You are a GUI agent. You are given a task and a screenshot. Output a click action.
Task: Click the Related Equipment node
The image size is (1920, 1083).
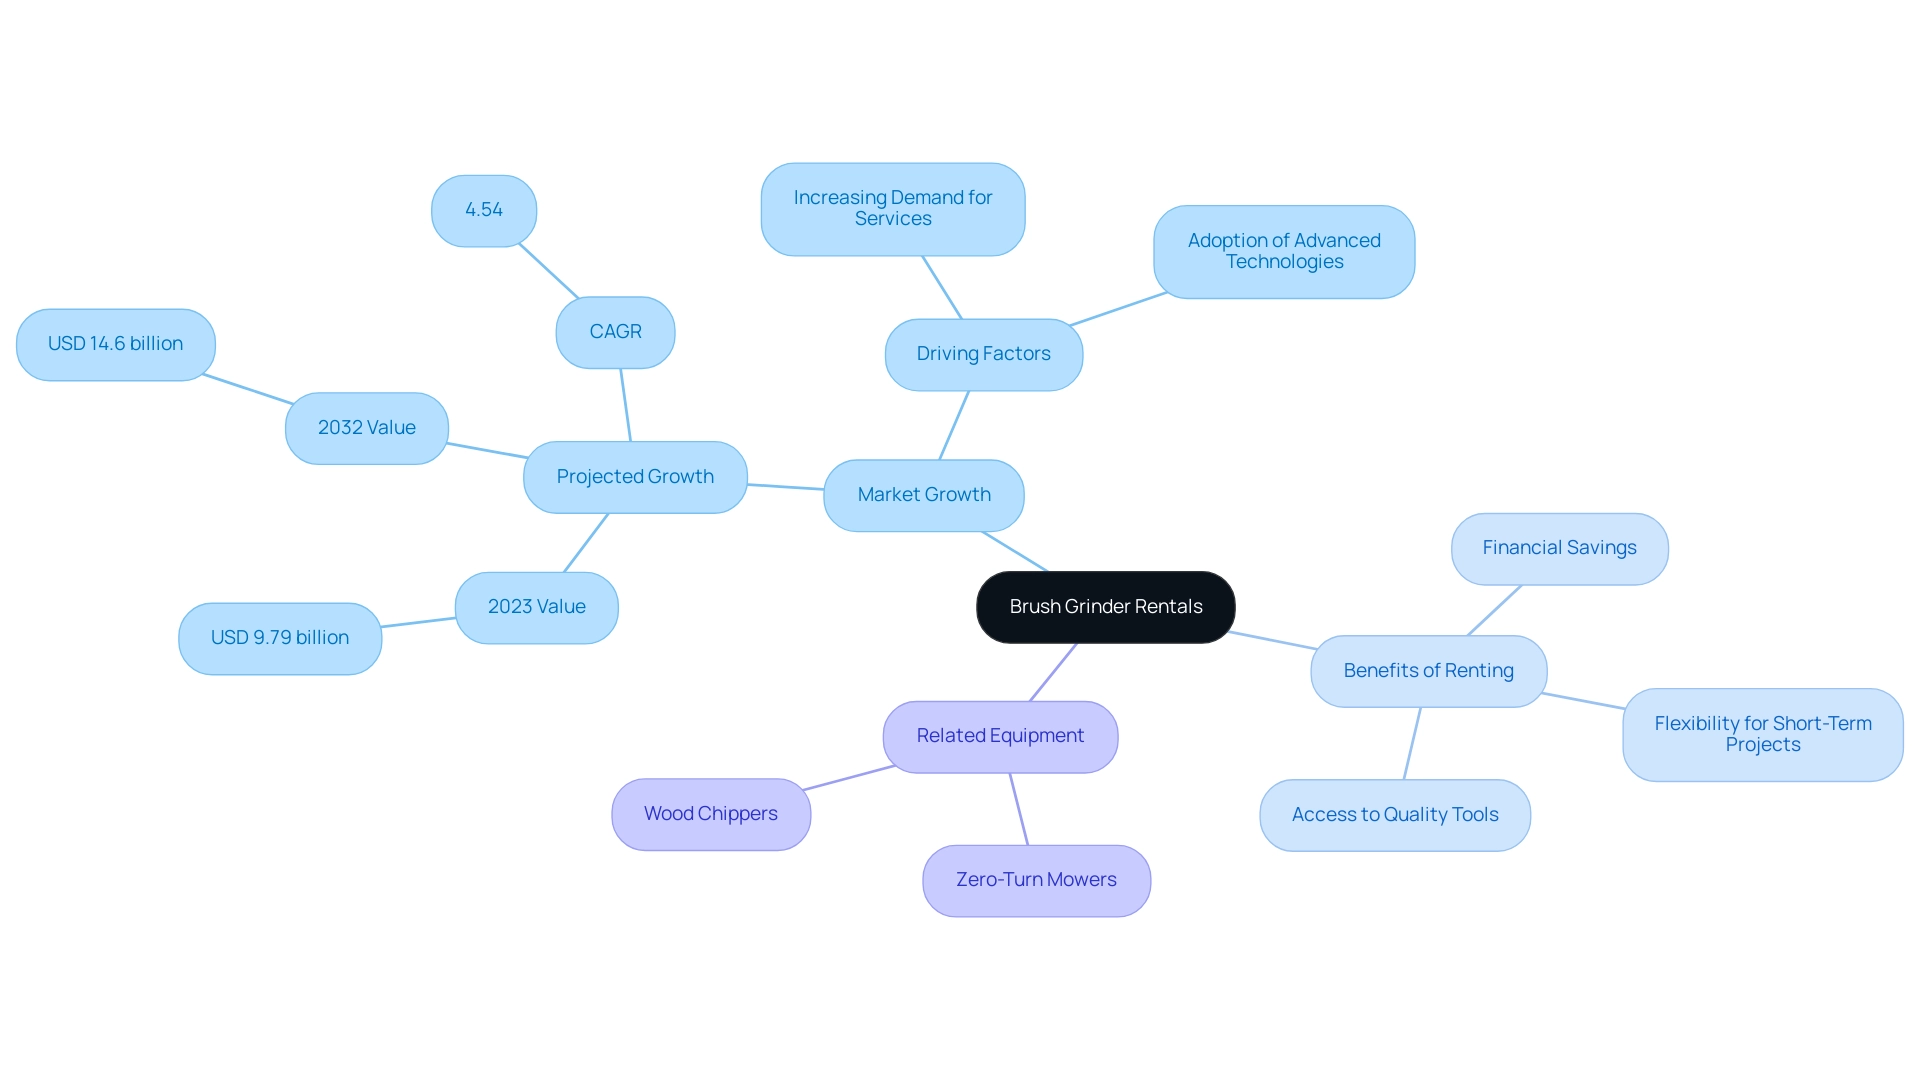pos(998,735)
